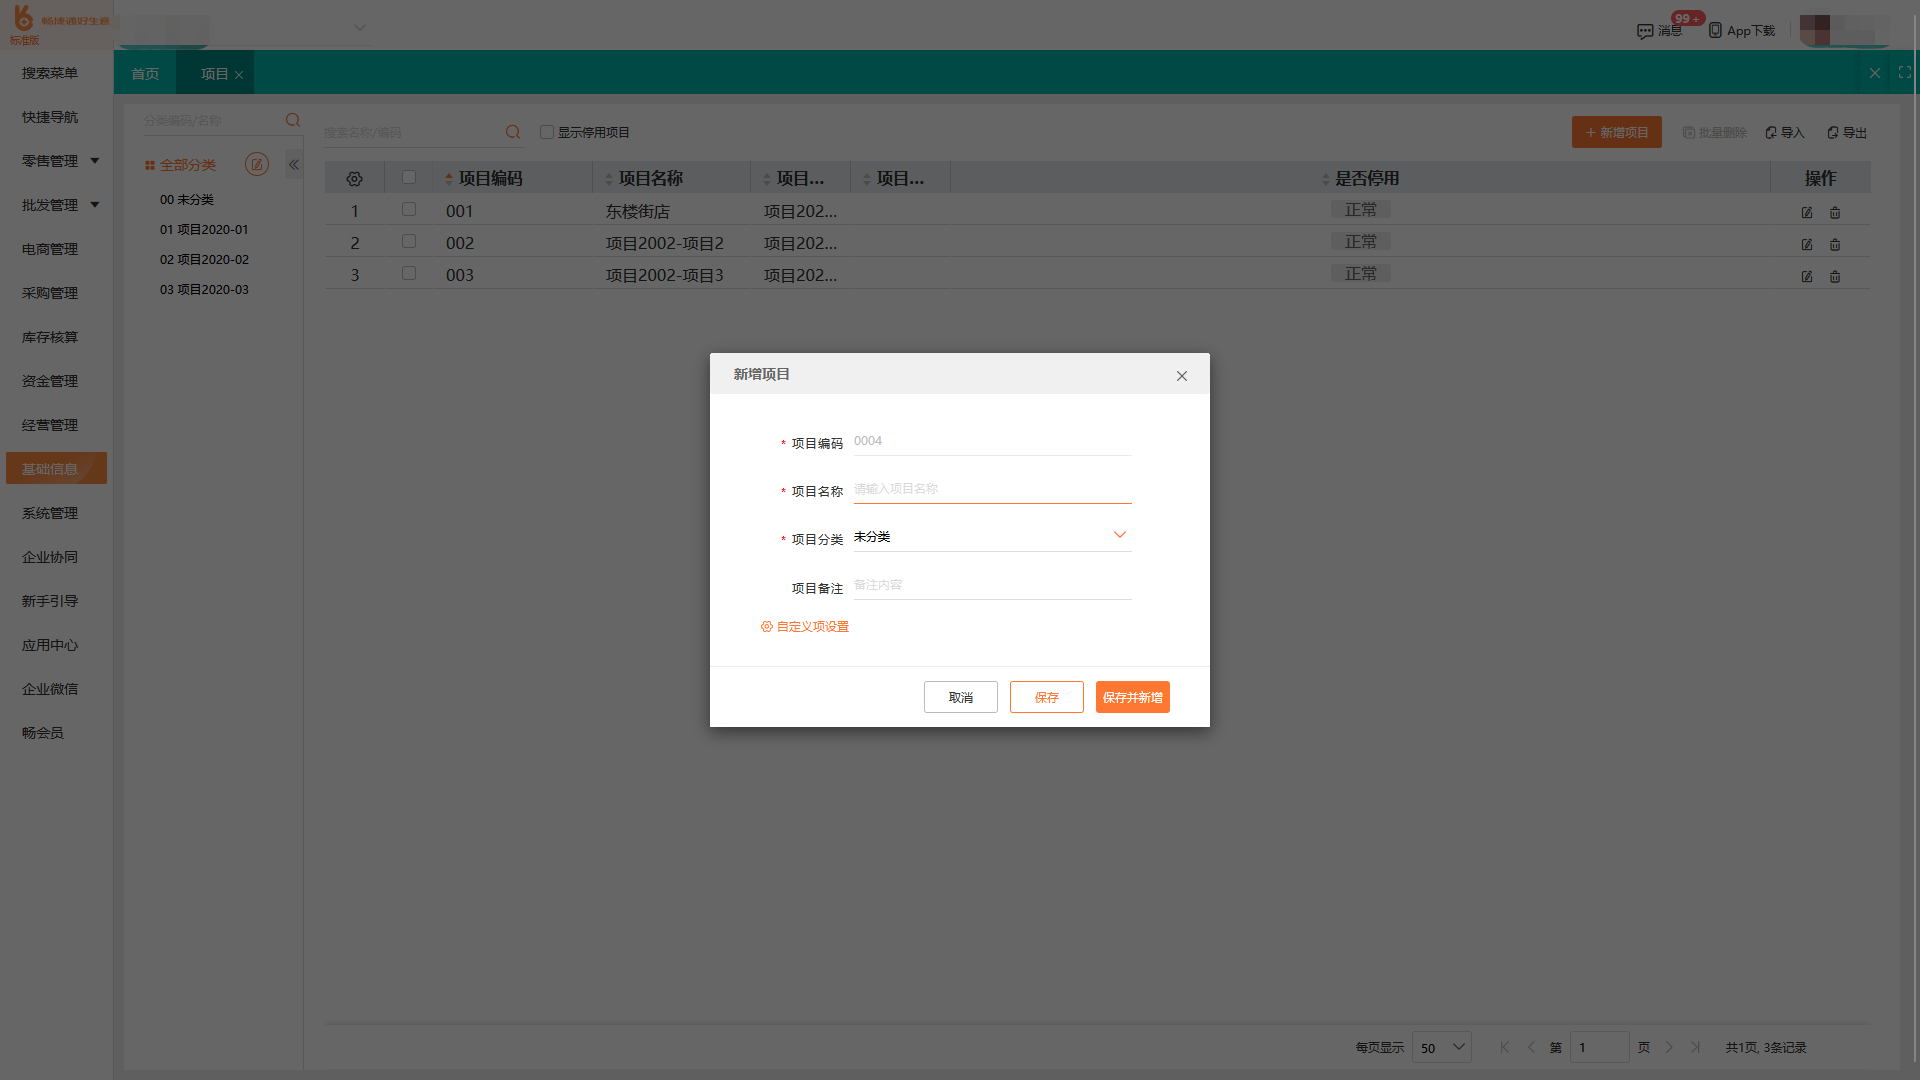The height and width of the screenshot is (1080, 1920).
Task: Click the import 导入 icon button
Action: tap(1787, 131)
